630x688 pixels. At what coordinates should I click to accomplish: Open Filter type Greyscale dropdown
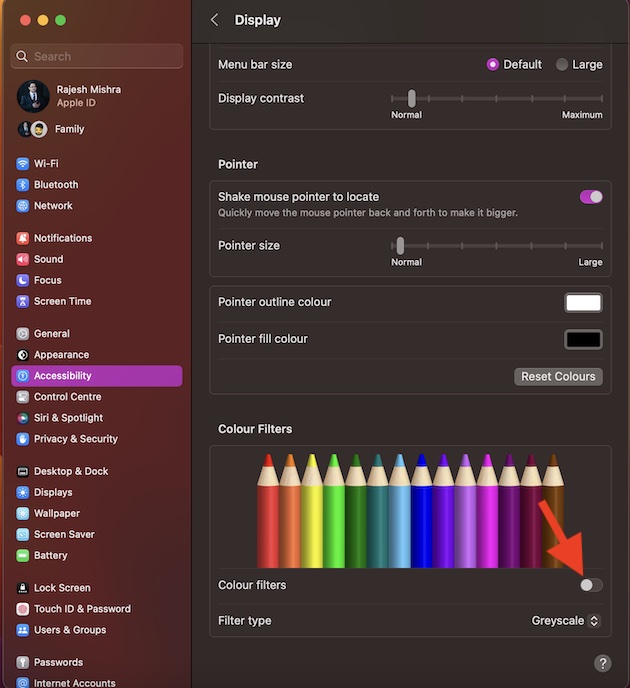(x=566, y=621)
